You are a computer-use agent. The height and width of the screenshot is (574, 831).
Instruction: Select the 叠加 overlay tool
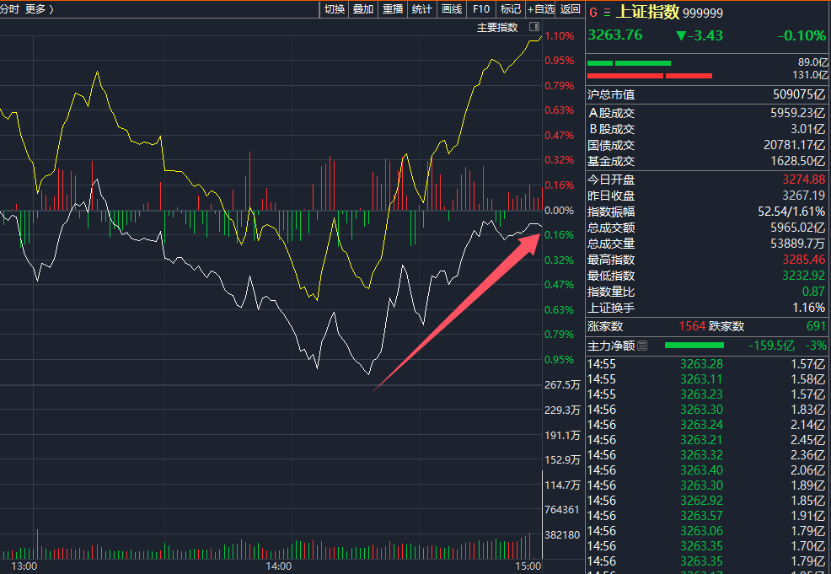(363, 9)
